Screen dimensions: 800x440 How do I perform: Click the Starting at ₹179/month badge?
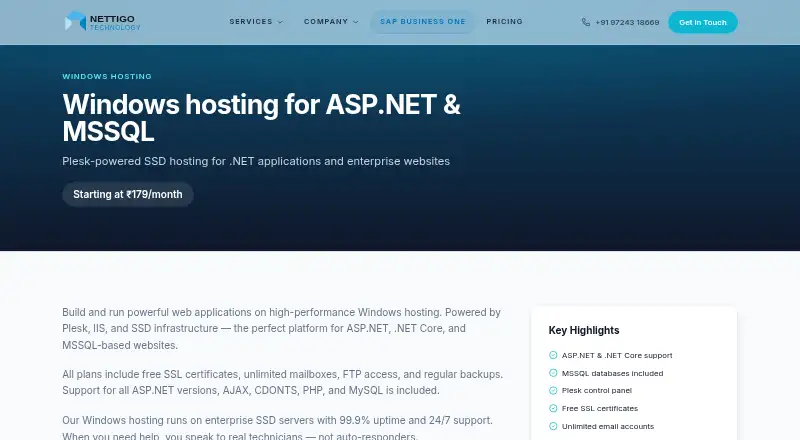tap(128, 194)
